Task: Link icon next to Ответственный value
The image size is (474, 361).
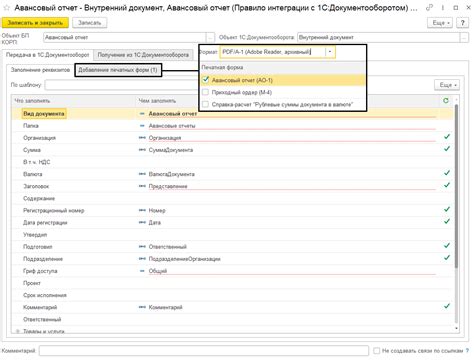Action: click(x=142, y=247)
